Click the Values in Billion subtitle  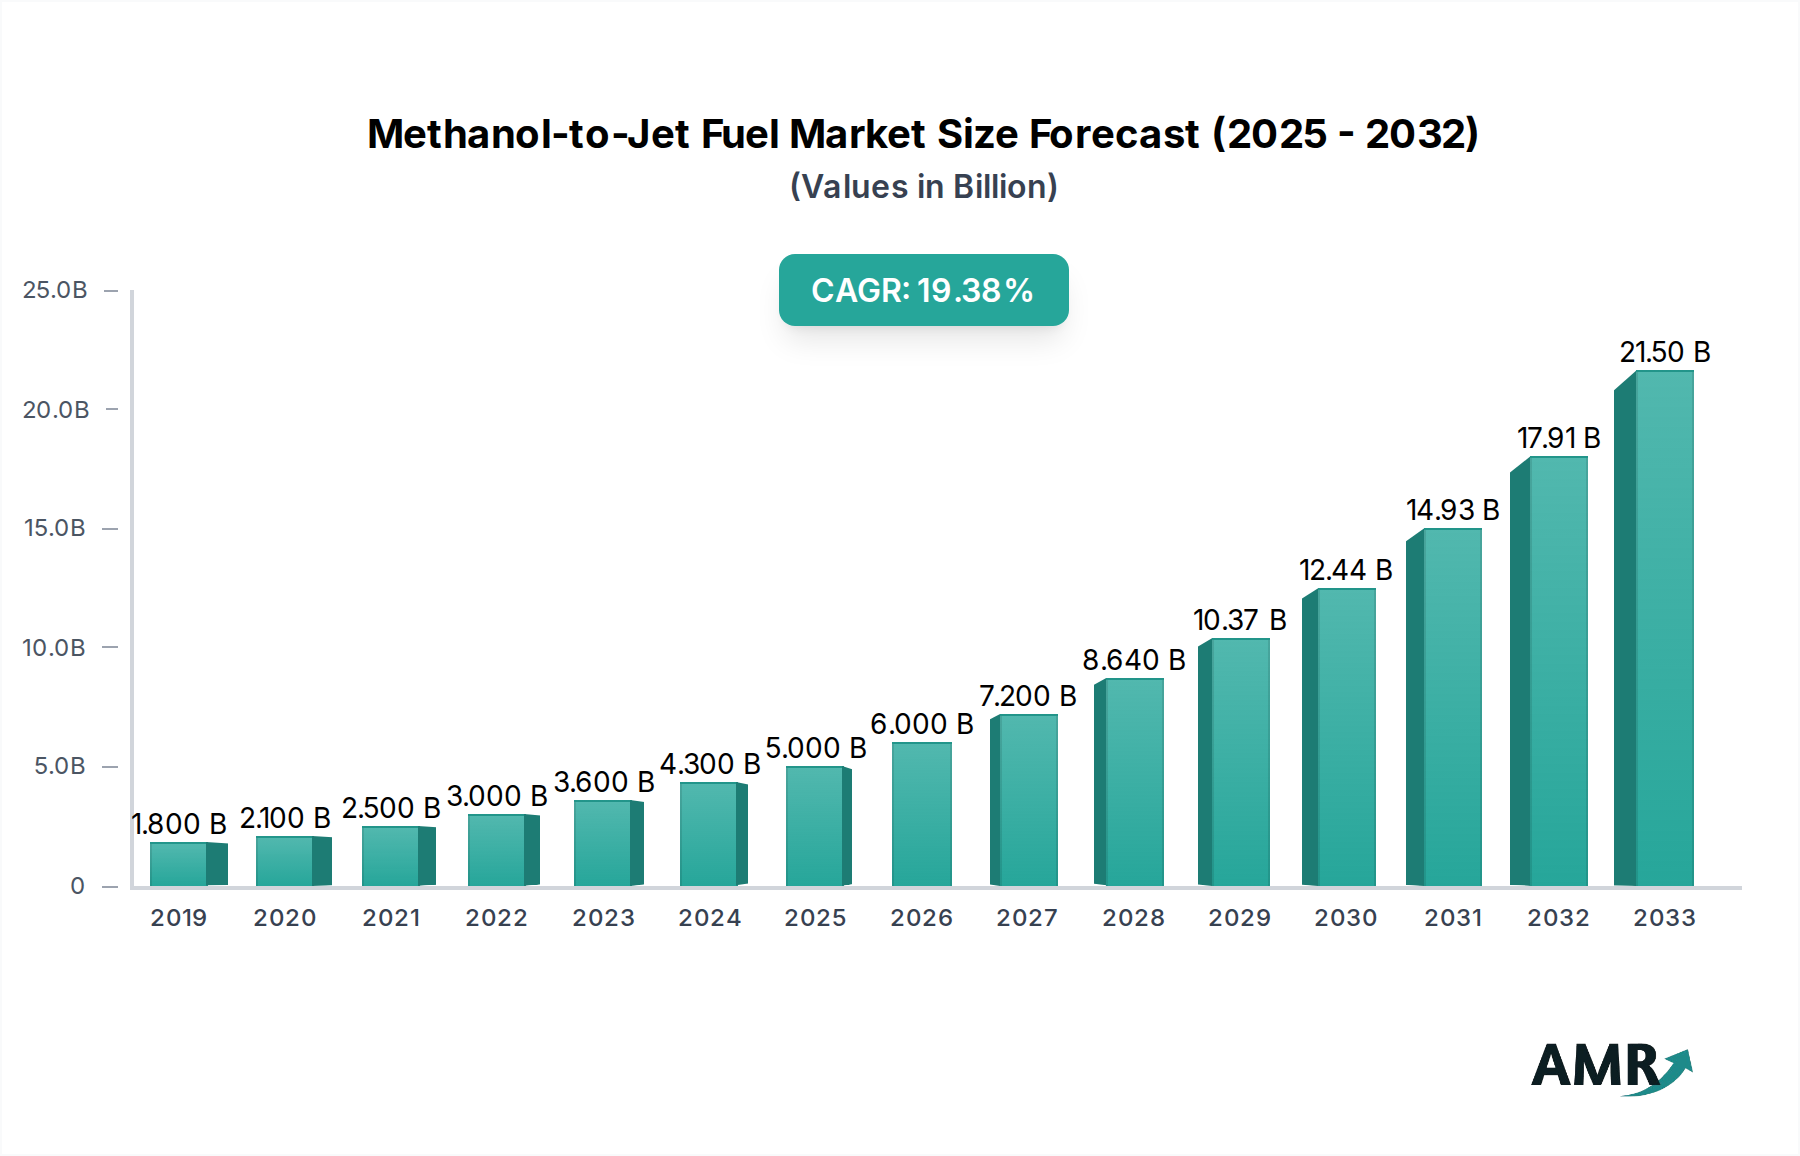tap(922, 186)
